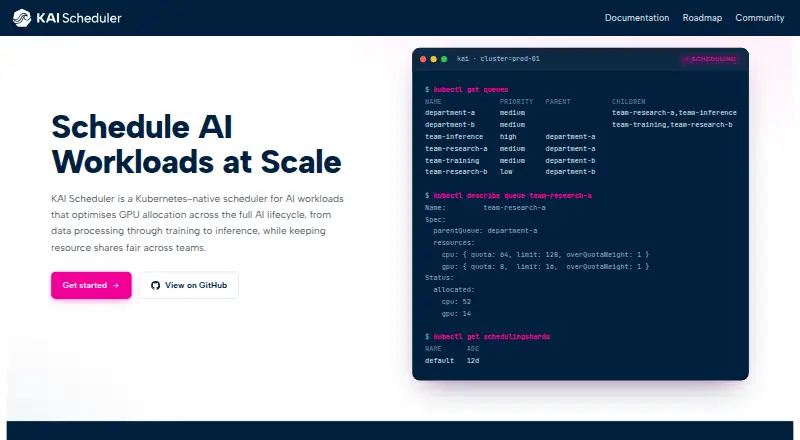The height and width of the screenshot is (440, 800).
Task: Select command 'kubectl get schedulingshards'
Action: click(x=491, y=337)
